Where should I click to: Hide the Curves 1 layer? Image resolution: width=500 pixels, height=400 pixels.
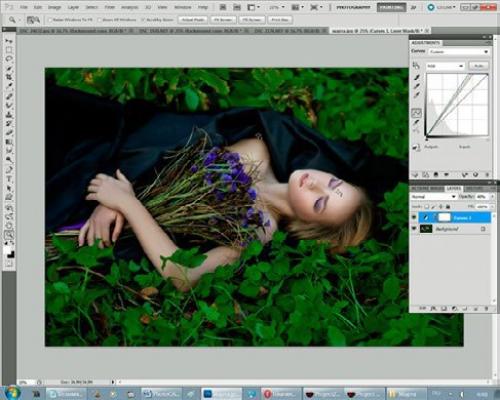(x=414, y=218)
